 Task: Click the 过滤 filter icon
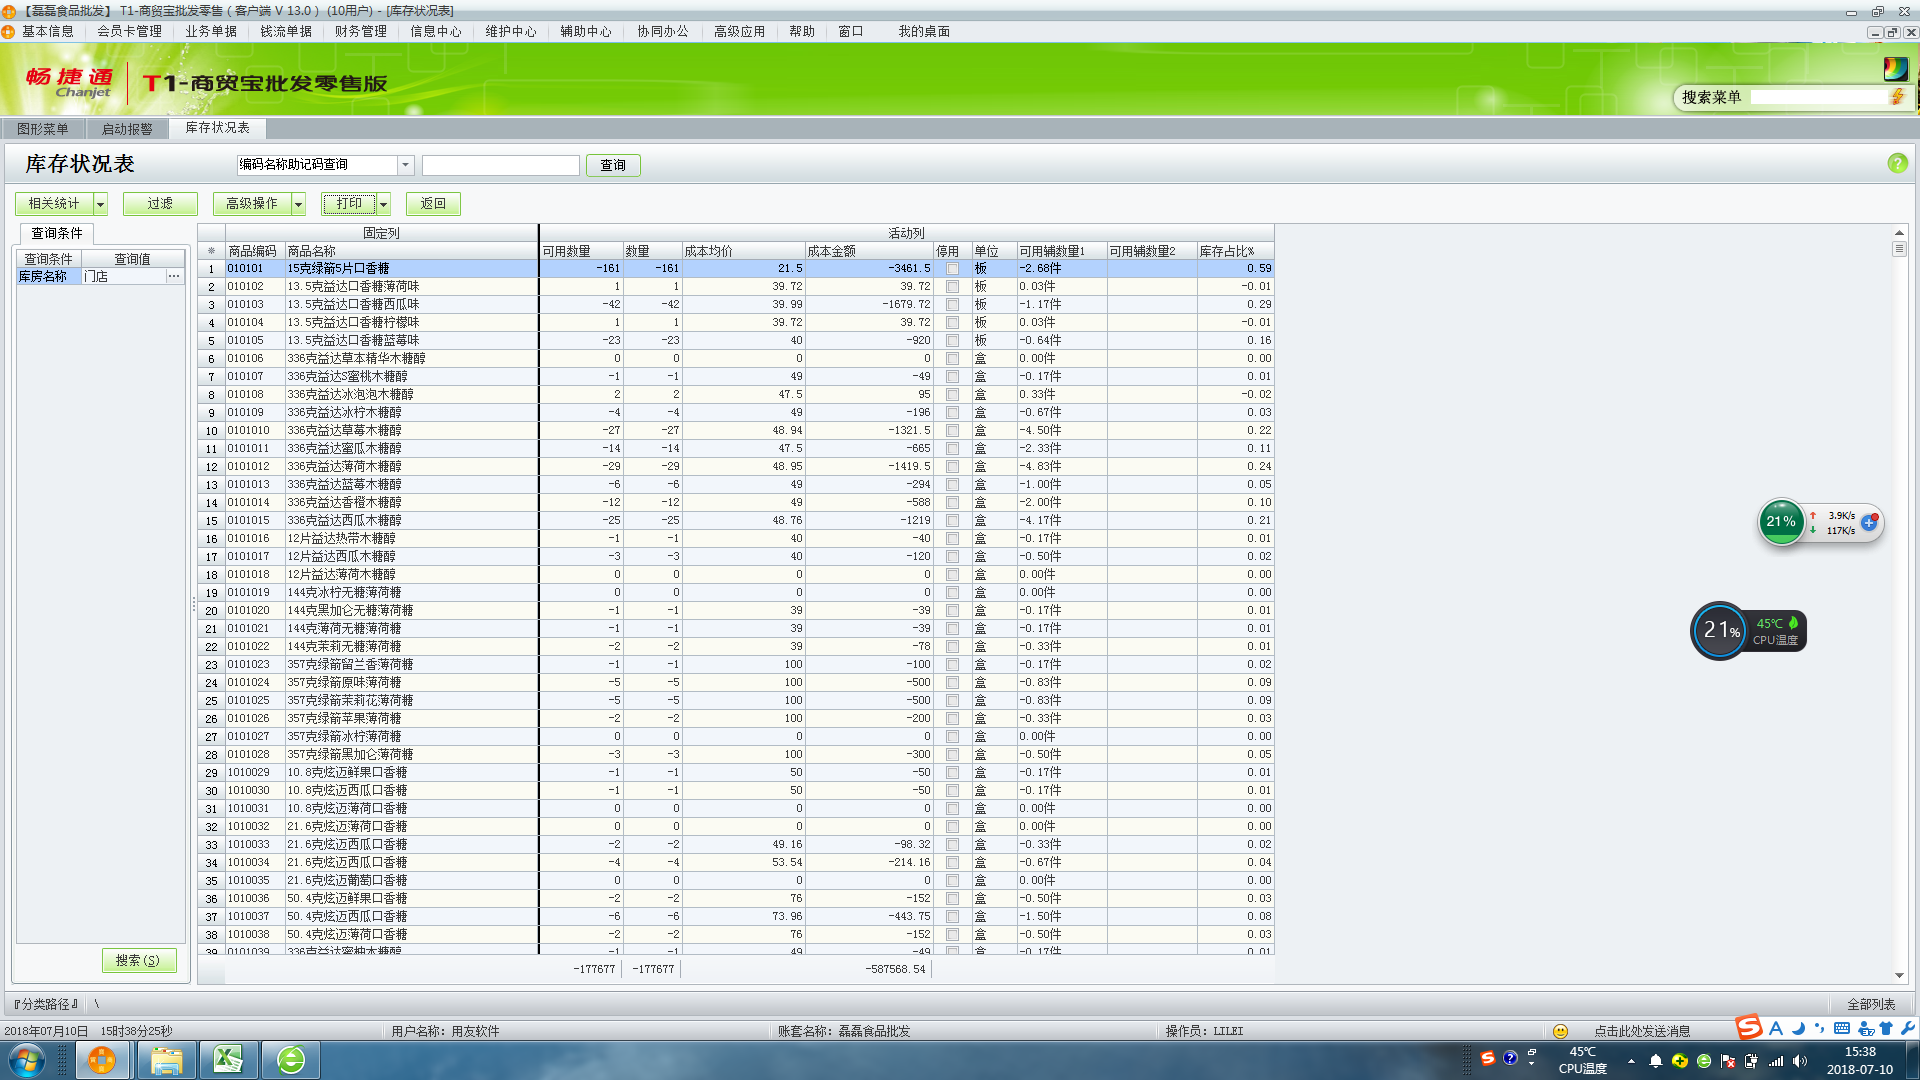pos(156,203)
